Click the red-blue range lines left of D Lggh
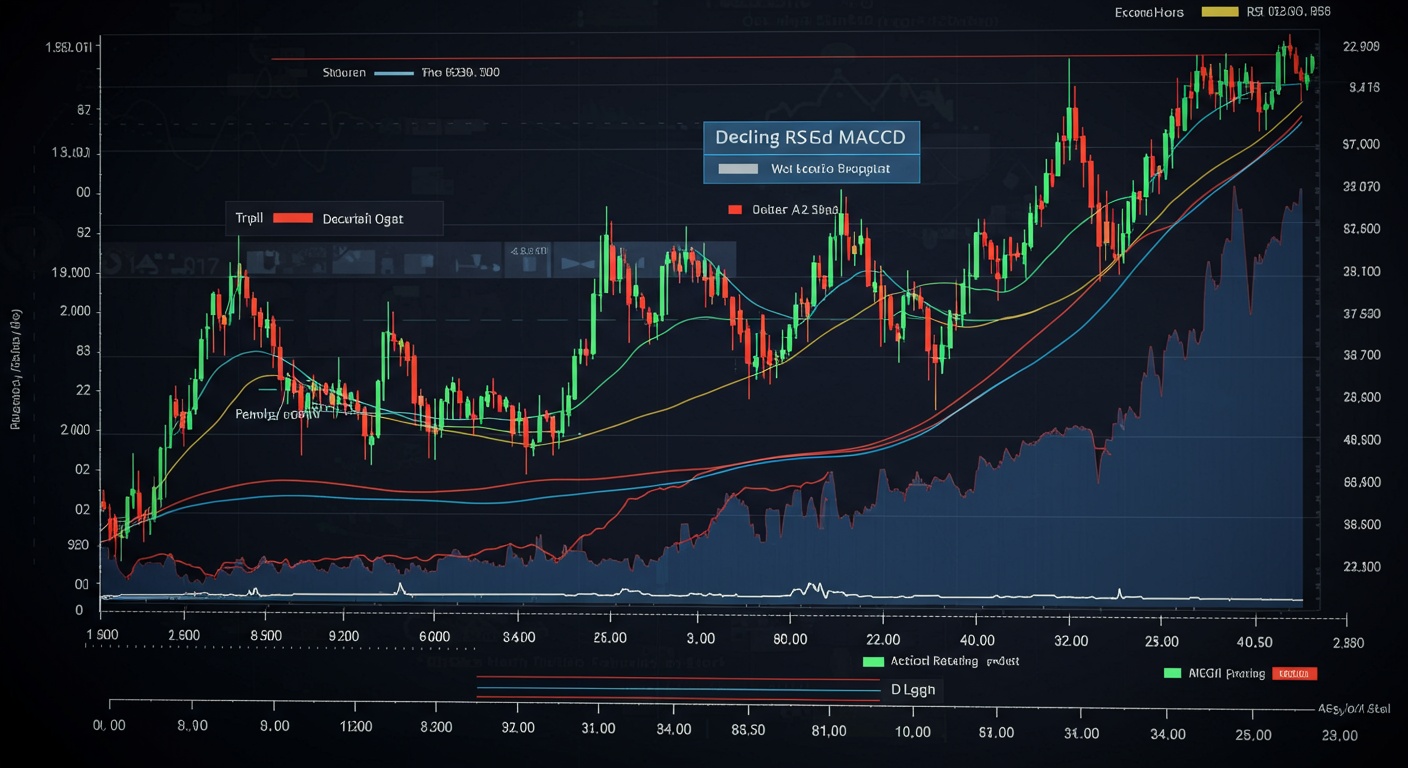Image resolution: width=1408 pixels, height=768 pixels. tap(678, 689)
